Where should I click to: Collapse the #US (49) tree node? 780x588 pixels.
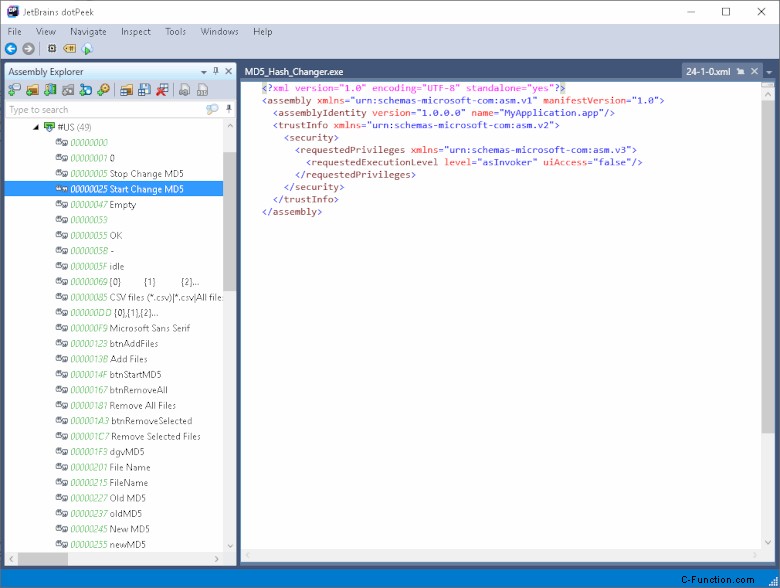tap(36, 127)
